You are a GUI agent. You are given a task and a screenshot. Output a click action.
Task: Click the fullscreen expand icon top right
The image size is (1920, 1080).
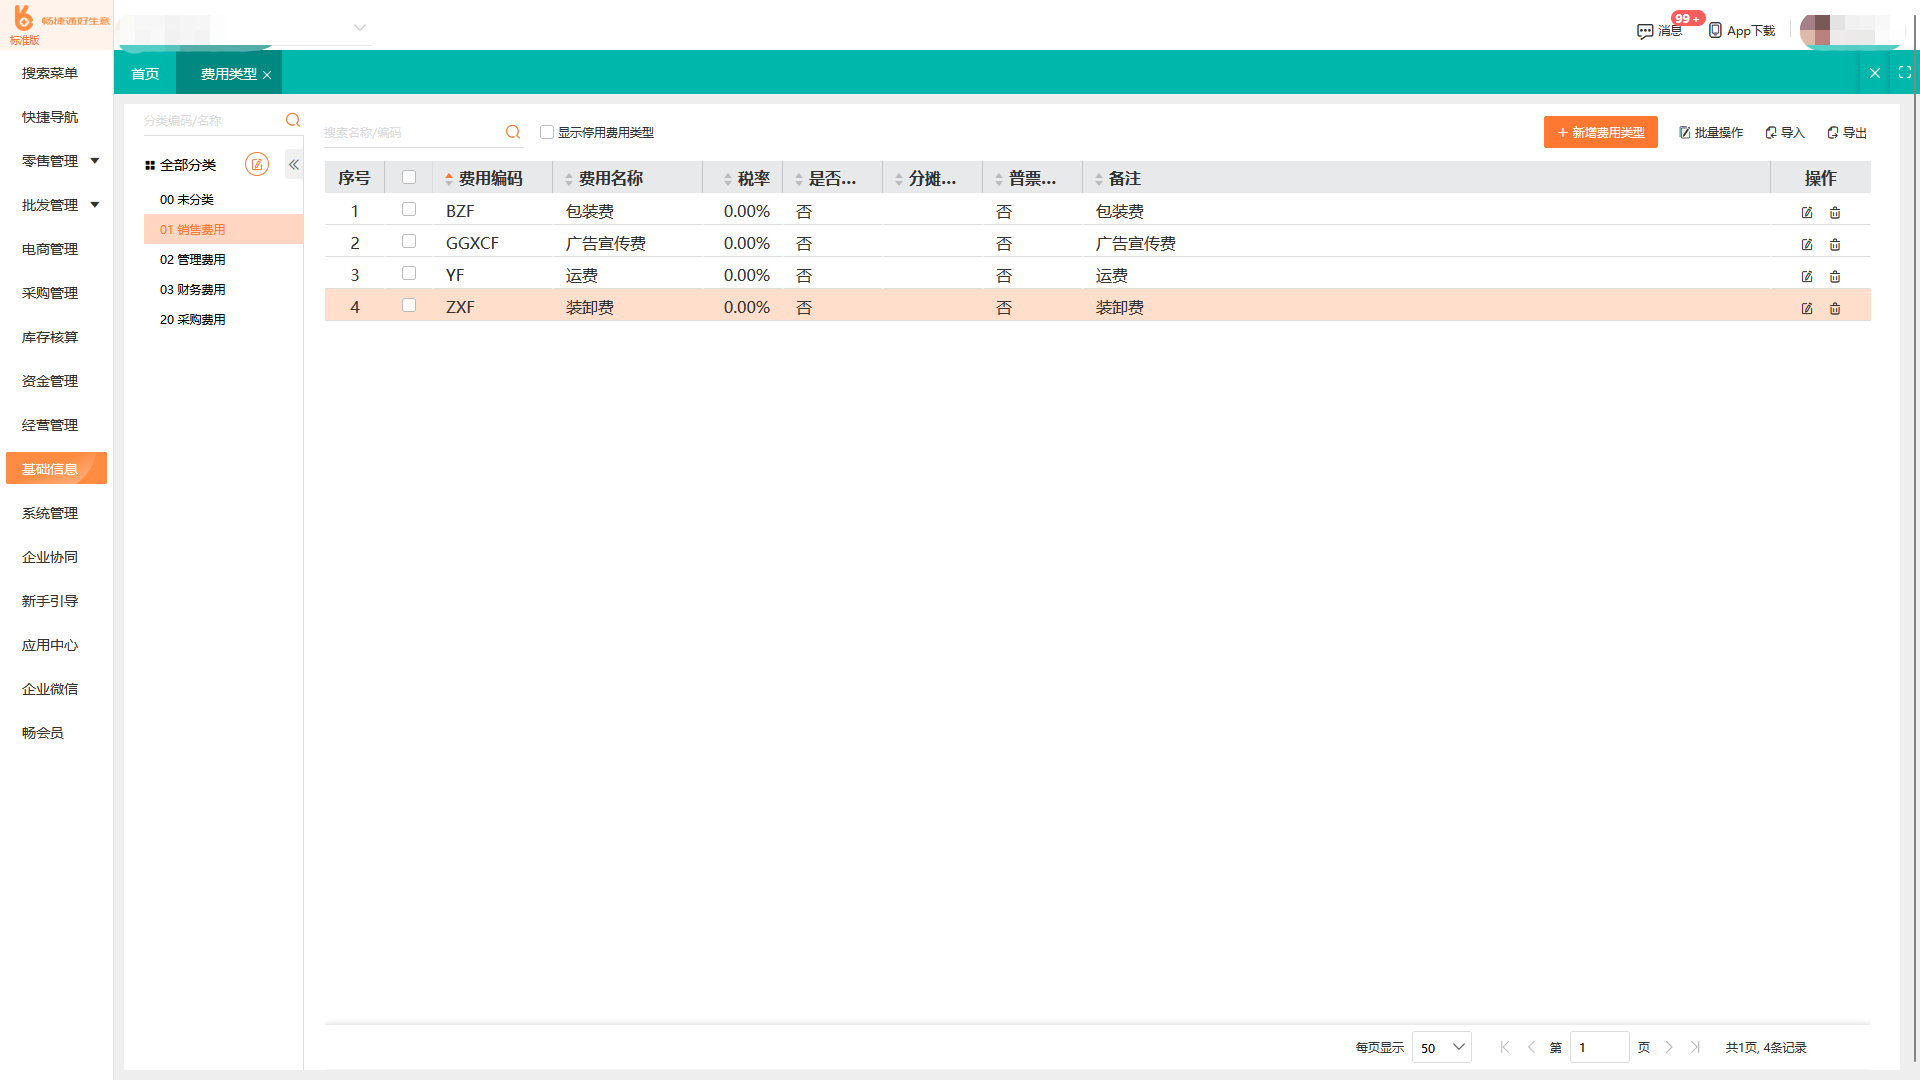pyautogui.click(x=1903, y=73)
